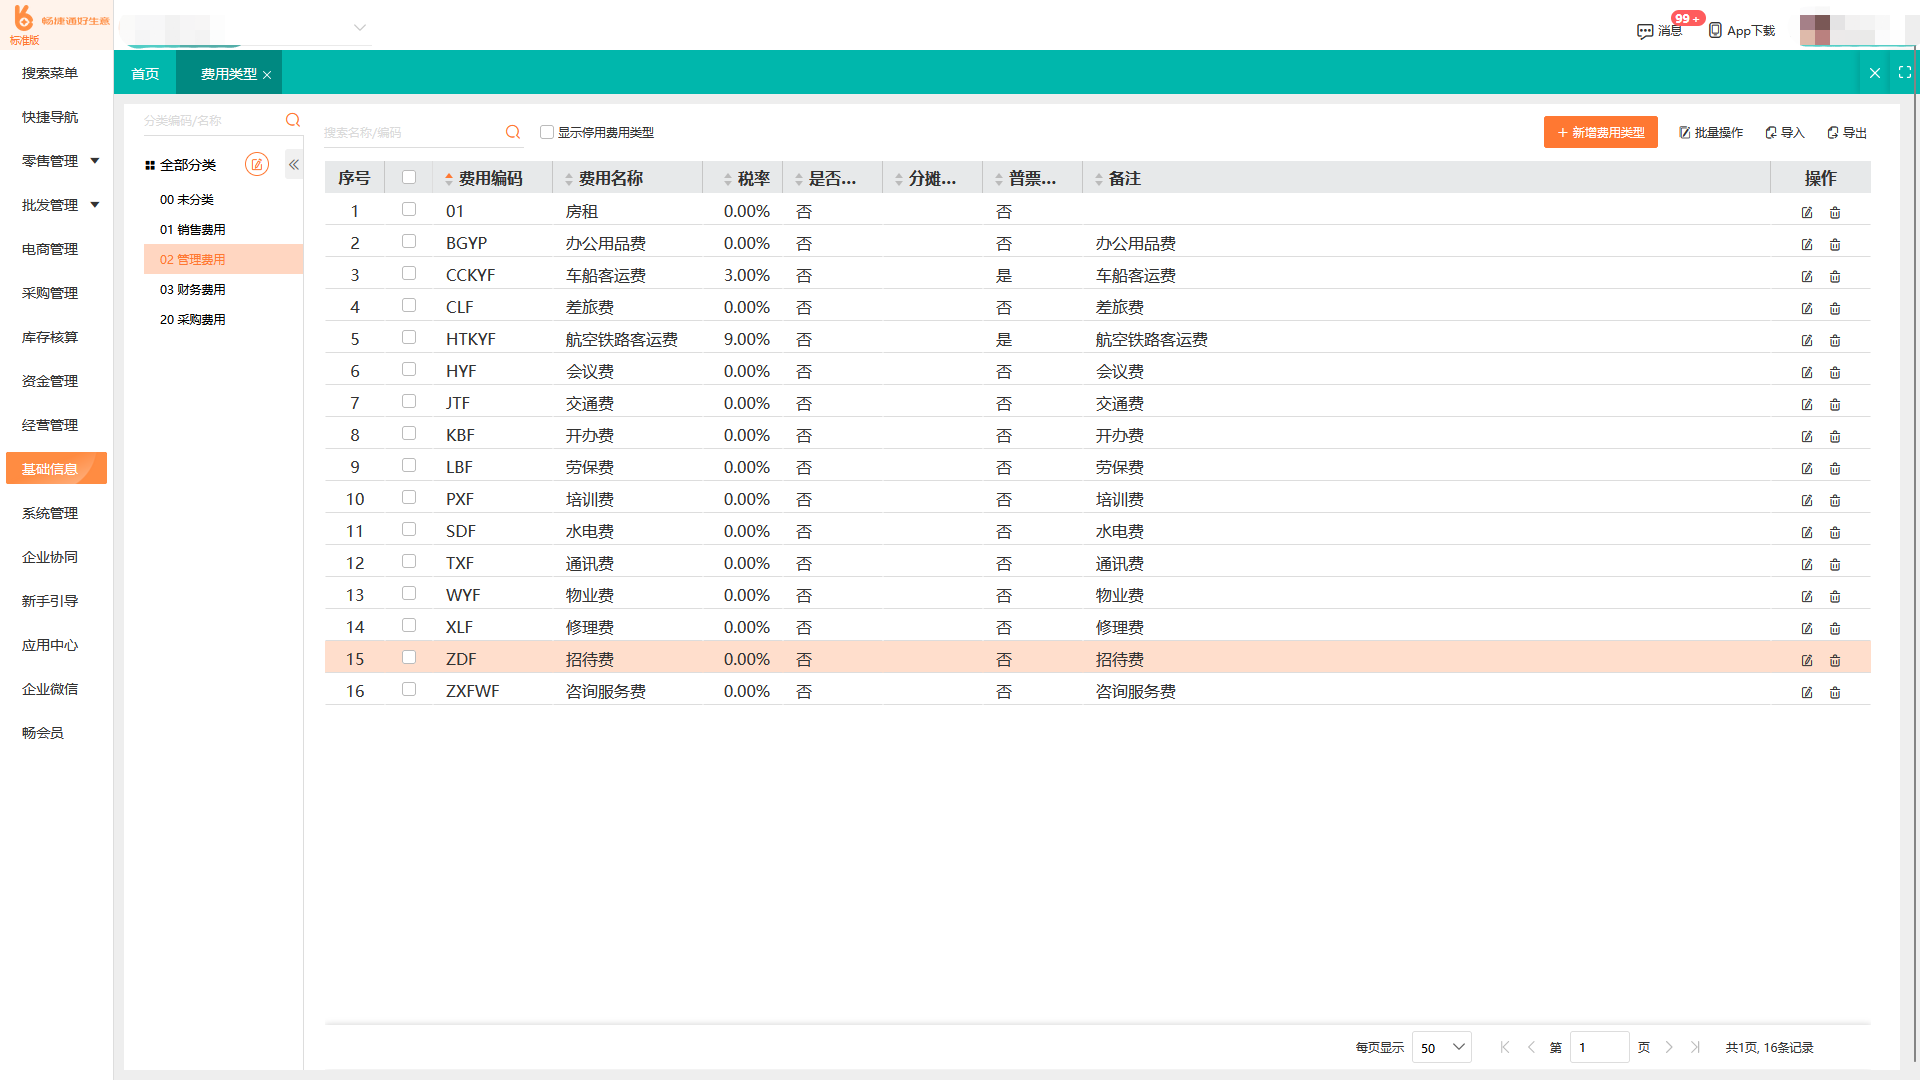Click the delete icon for row 1 房租
The width and height of the screenshot is (1920, 1080).
pyautogui.click(x=1836, y=211)
